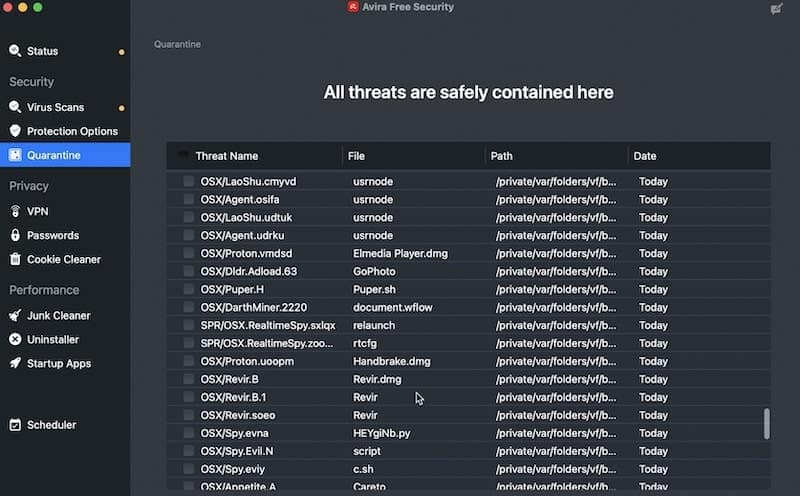Toggle select-all checkbox in table header
800x496 pixels.
coord(183,155)
